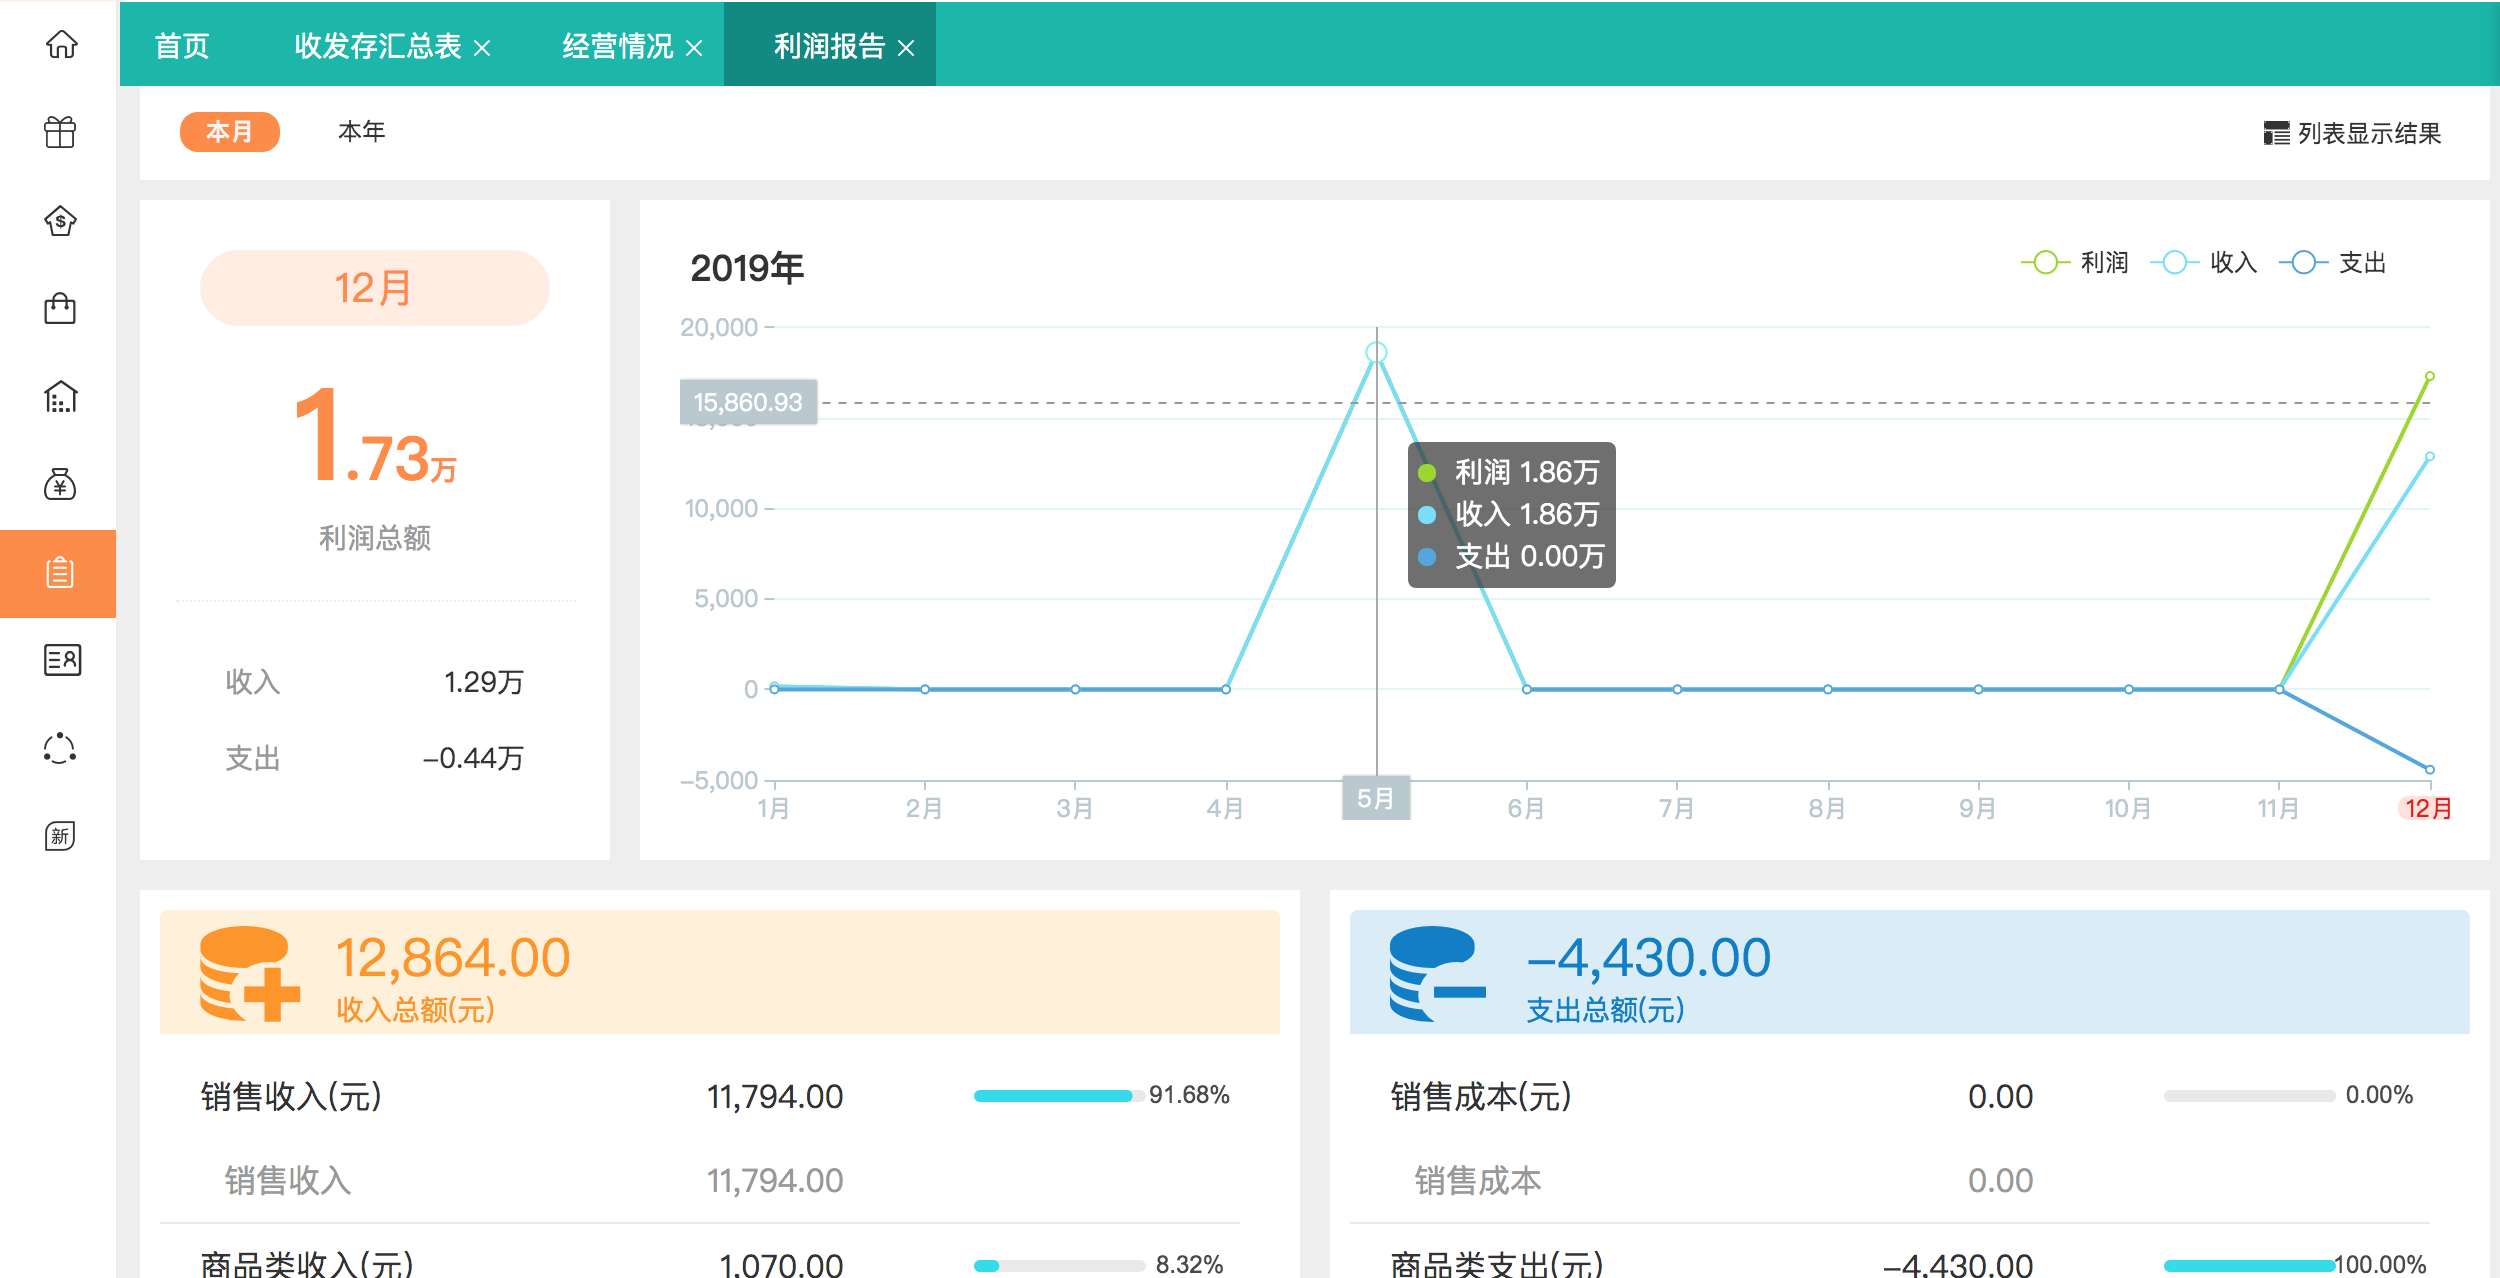
Task: Click the warehouse/storage icon in sidebar
Action: pyautogui.click(x=64, y=396)
